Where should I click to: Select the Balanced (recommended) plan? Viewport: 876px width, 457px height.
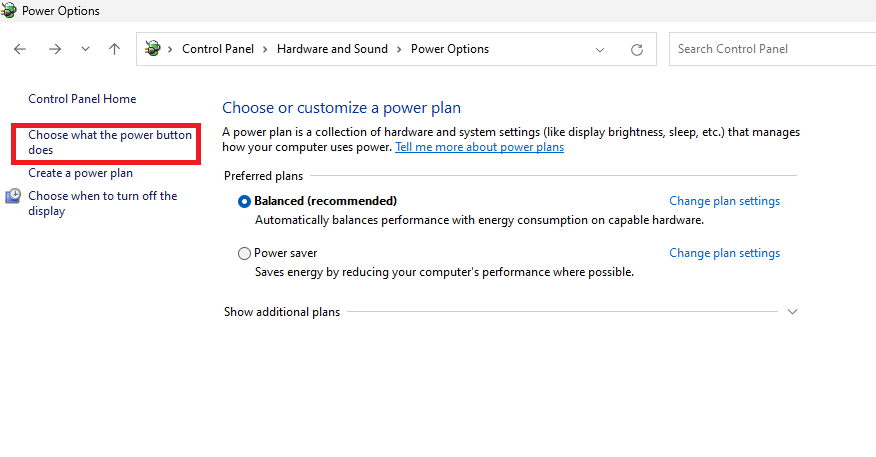[244, 201]
